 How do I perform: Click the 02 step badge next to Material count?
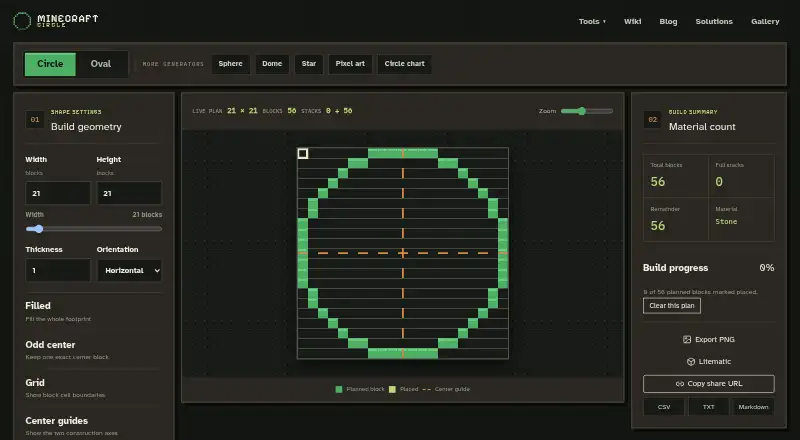coord(653,119)
